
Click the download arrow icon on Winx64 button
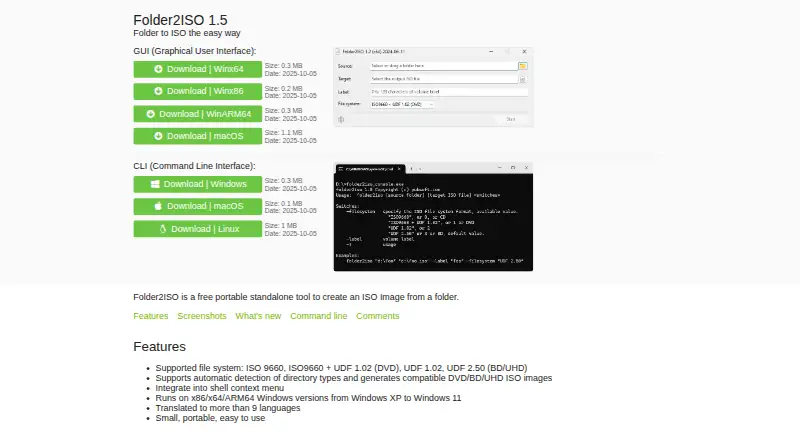pos(158,69)
